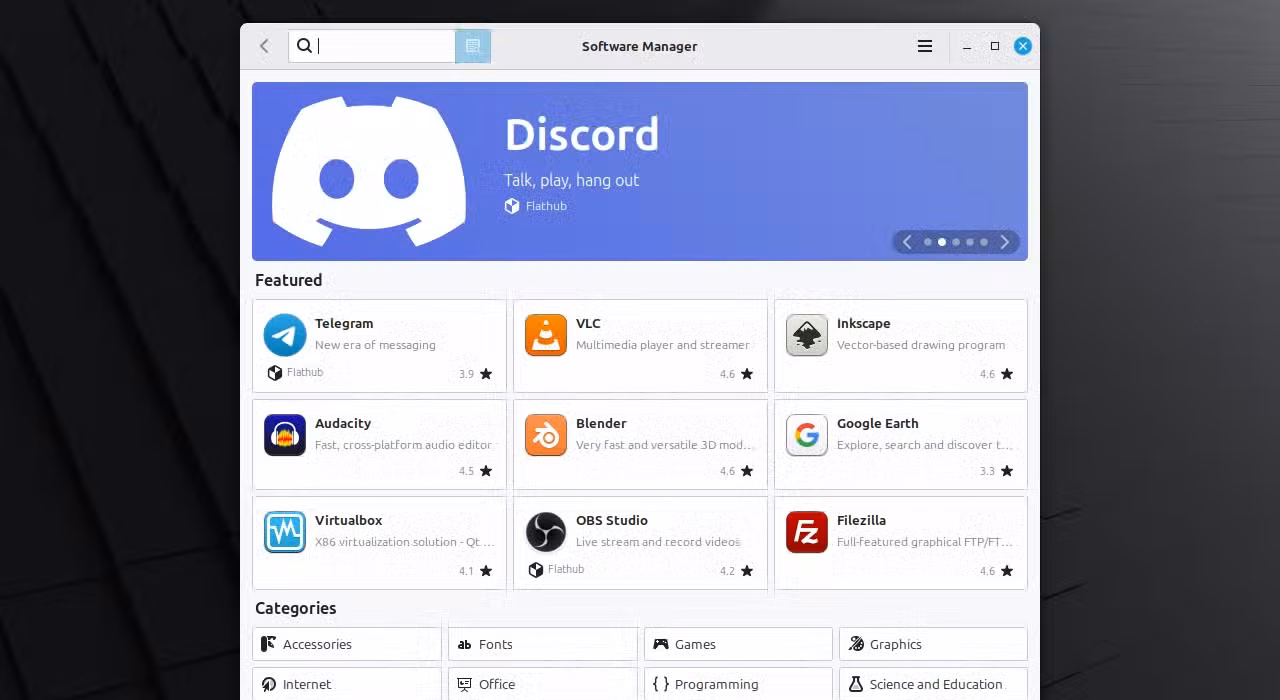Click the Internet category icon
The width and height of the screenshot is (1280, 700).
(269, 684)
